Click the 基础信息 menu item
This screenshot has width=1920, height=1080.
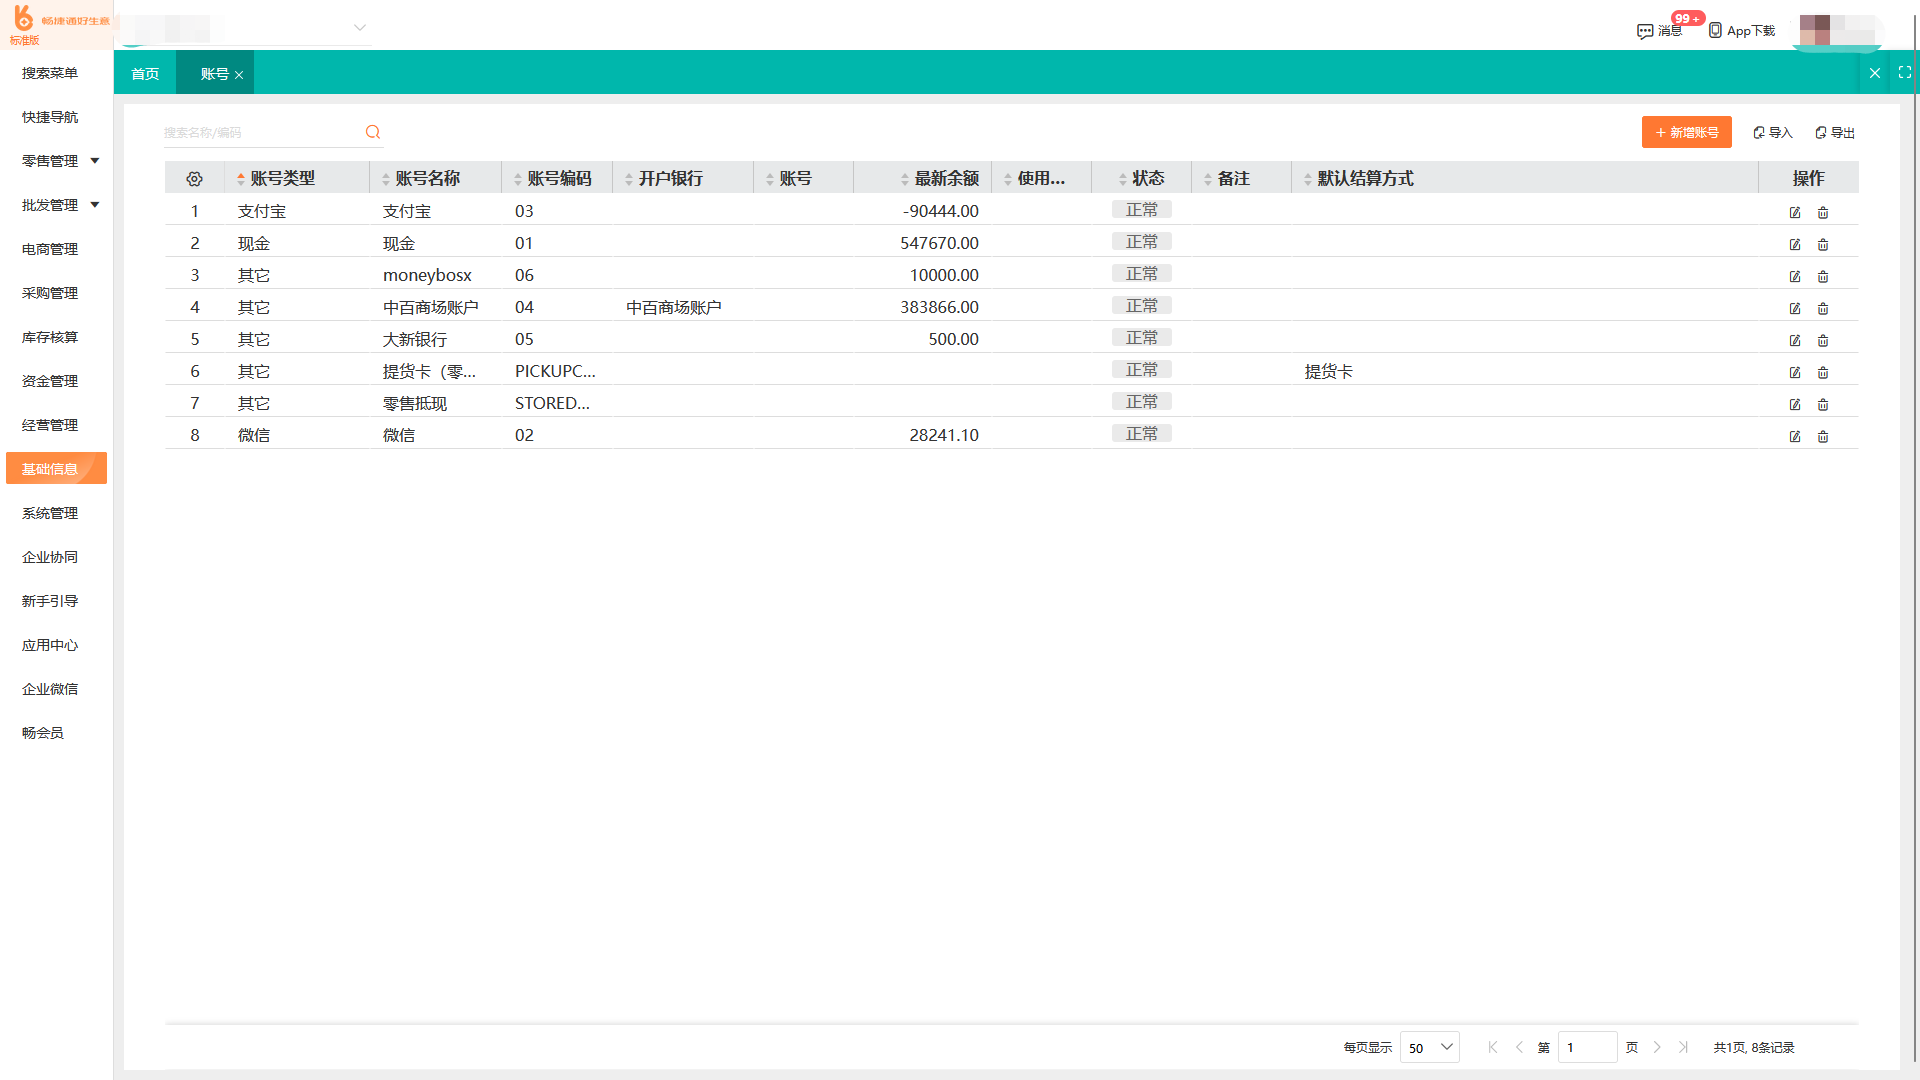(54, 468)
